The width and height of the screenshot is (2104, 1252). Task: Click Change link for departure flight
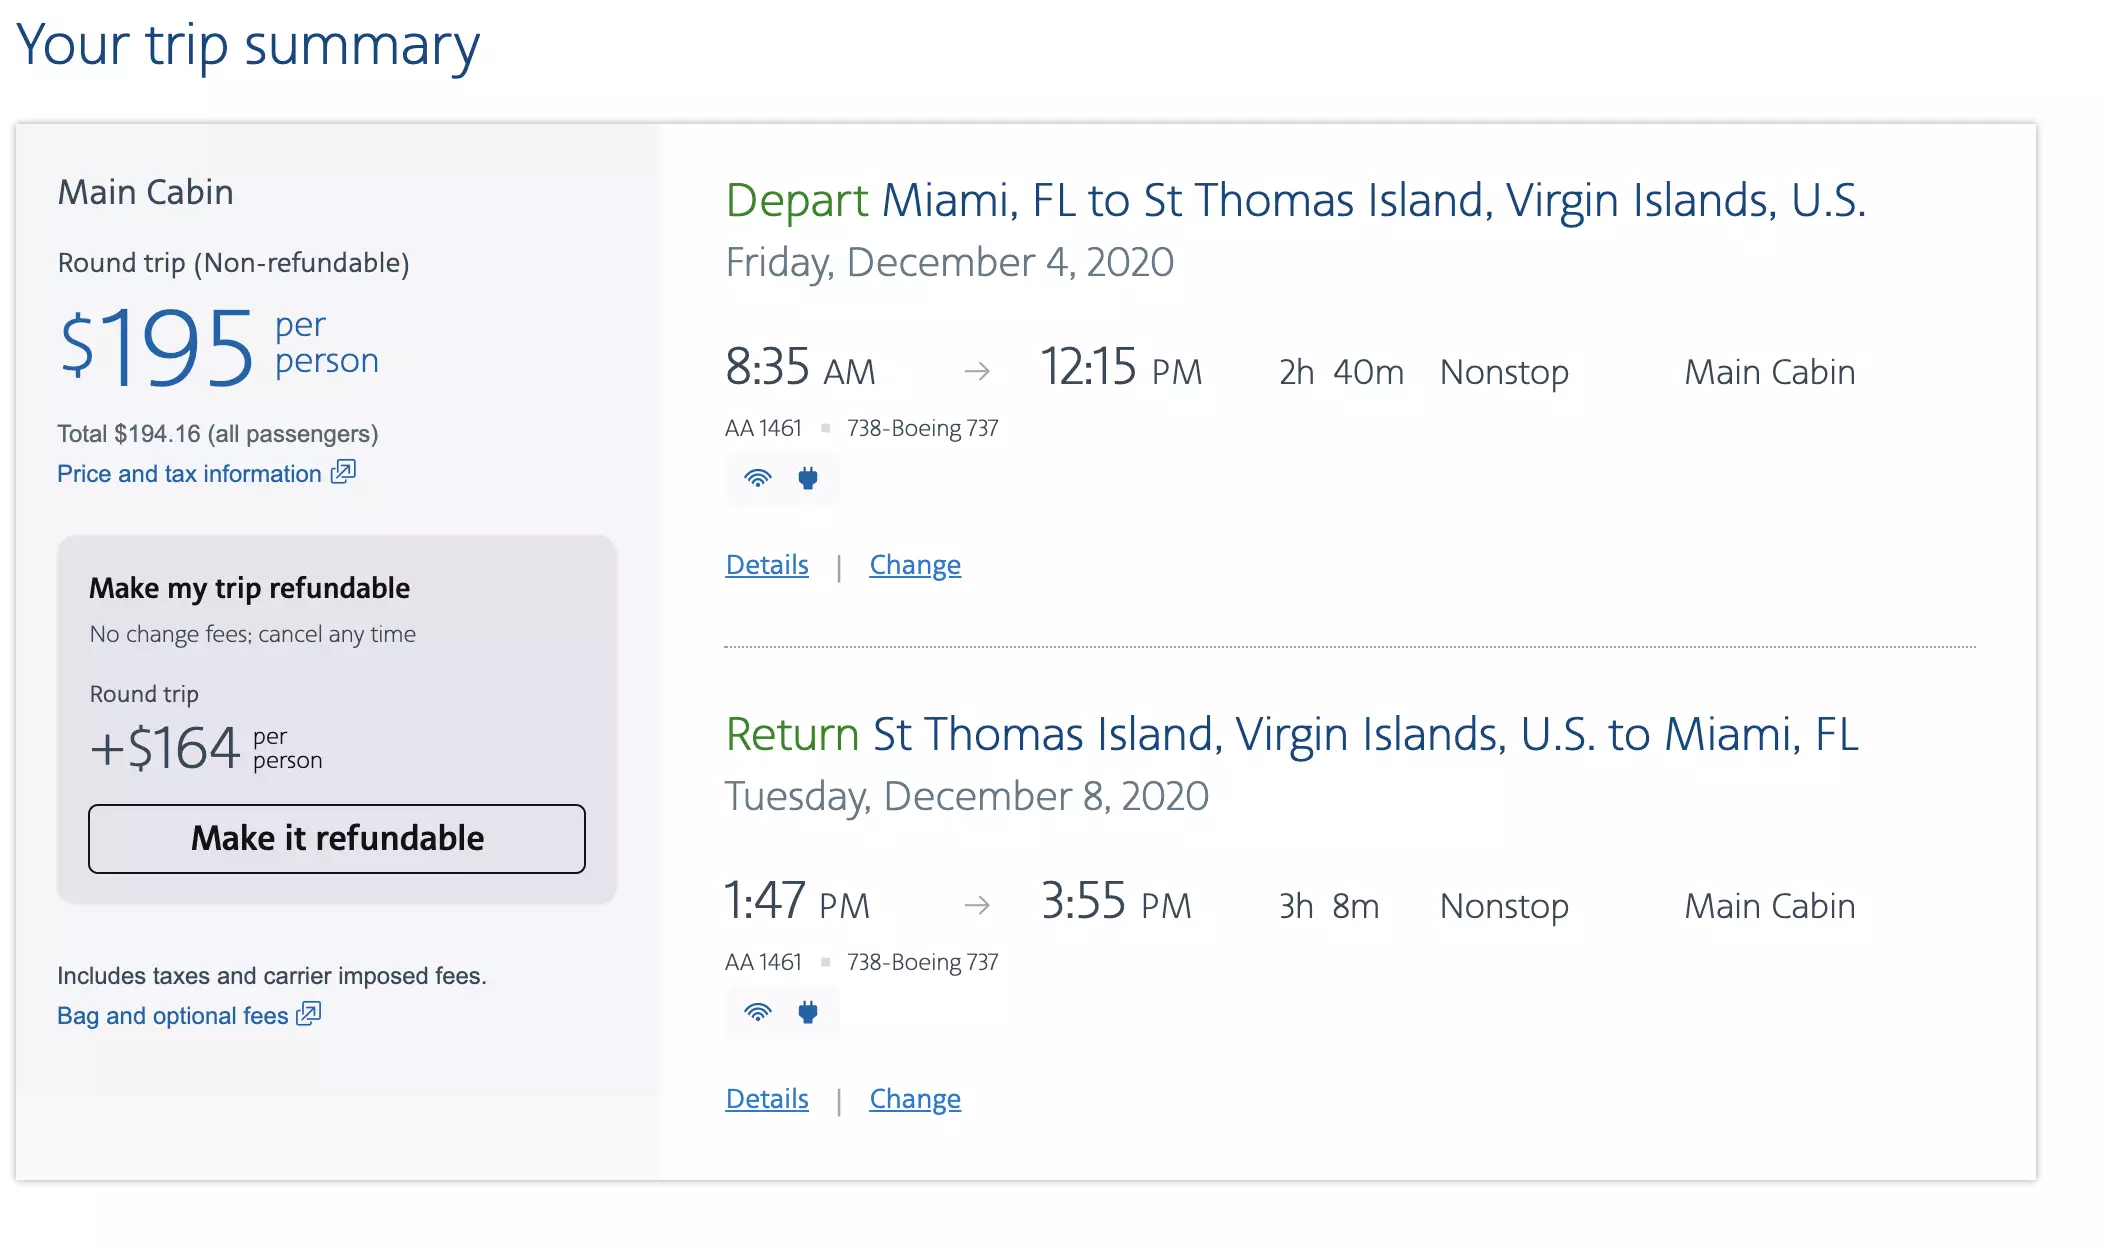tap(915, 565)
